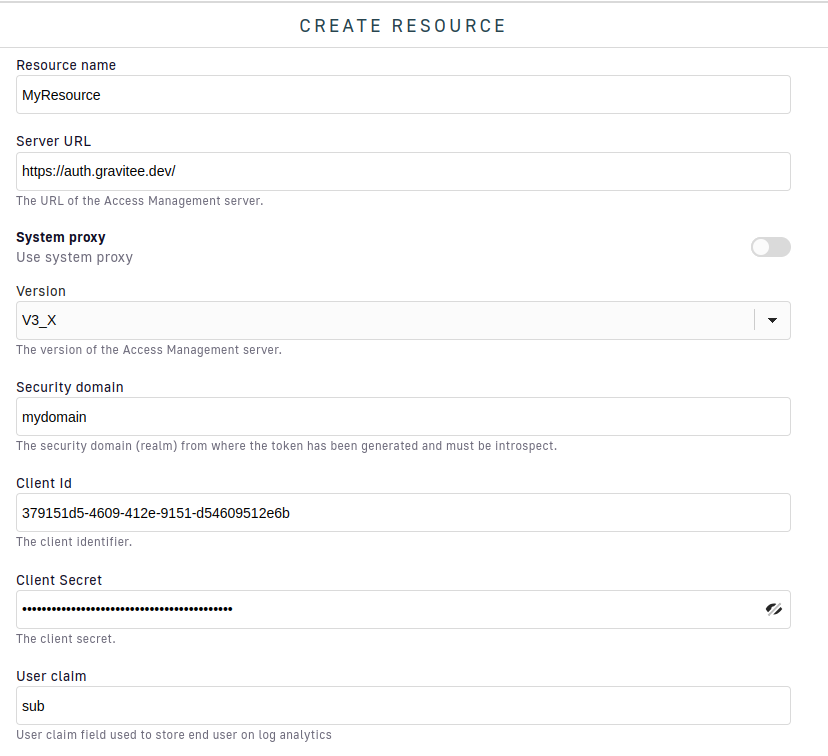Focus the Server URL input box
Image resolution: width=828 pixels, height=756 pixels.
(403, 171)
